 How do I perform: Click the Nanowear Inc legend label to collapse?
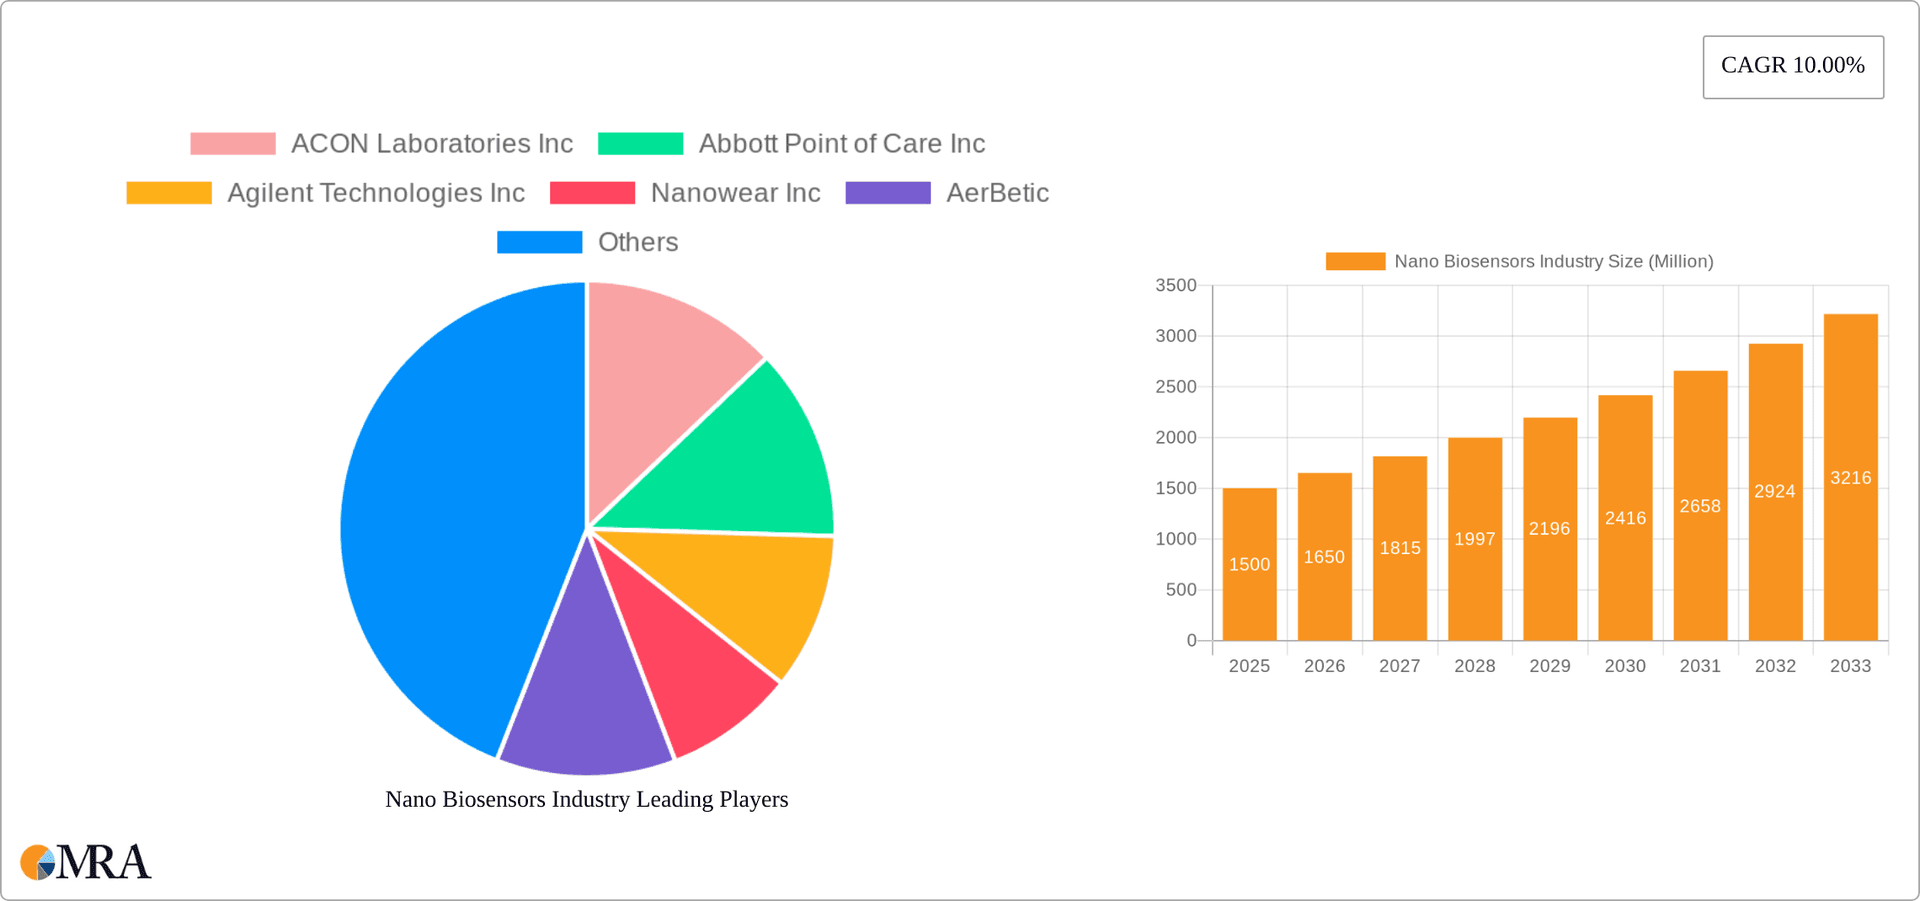pyautogui.click(x=736, y=192)
